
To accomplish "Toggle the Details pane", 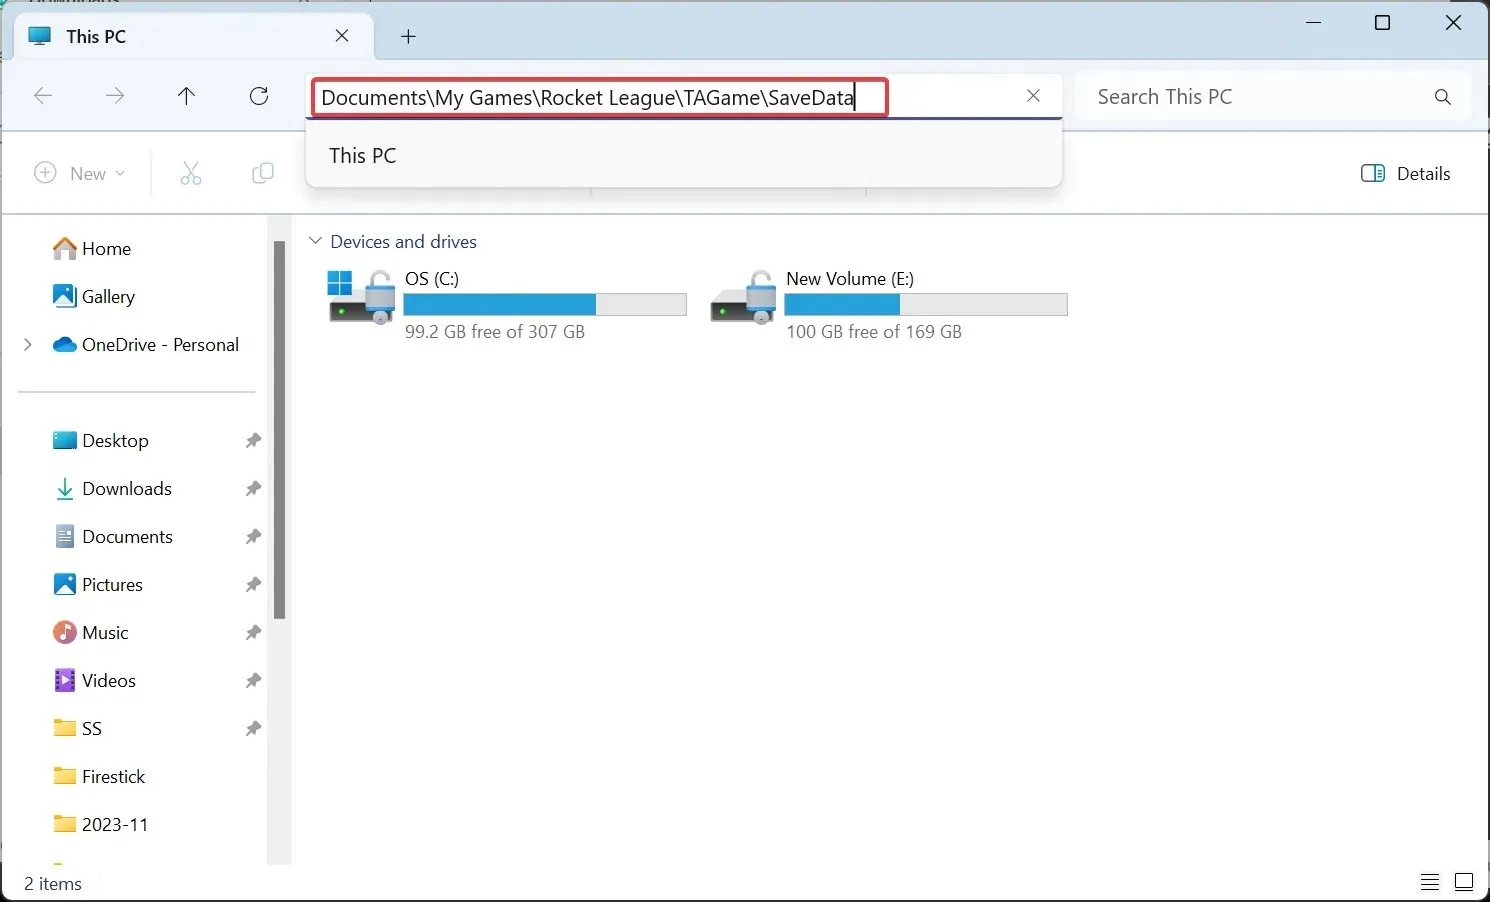I will (x=1405, y=173).
